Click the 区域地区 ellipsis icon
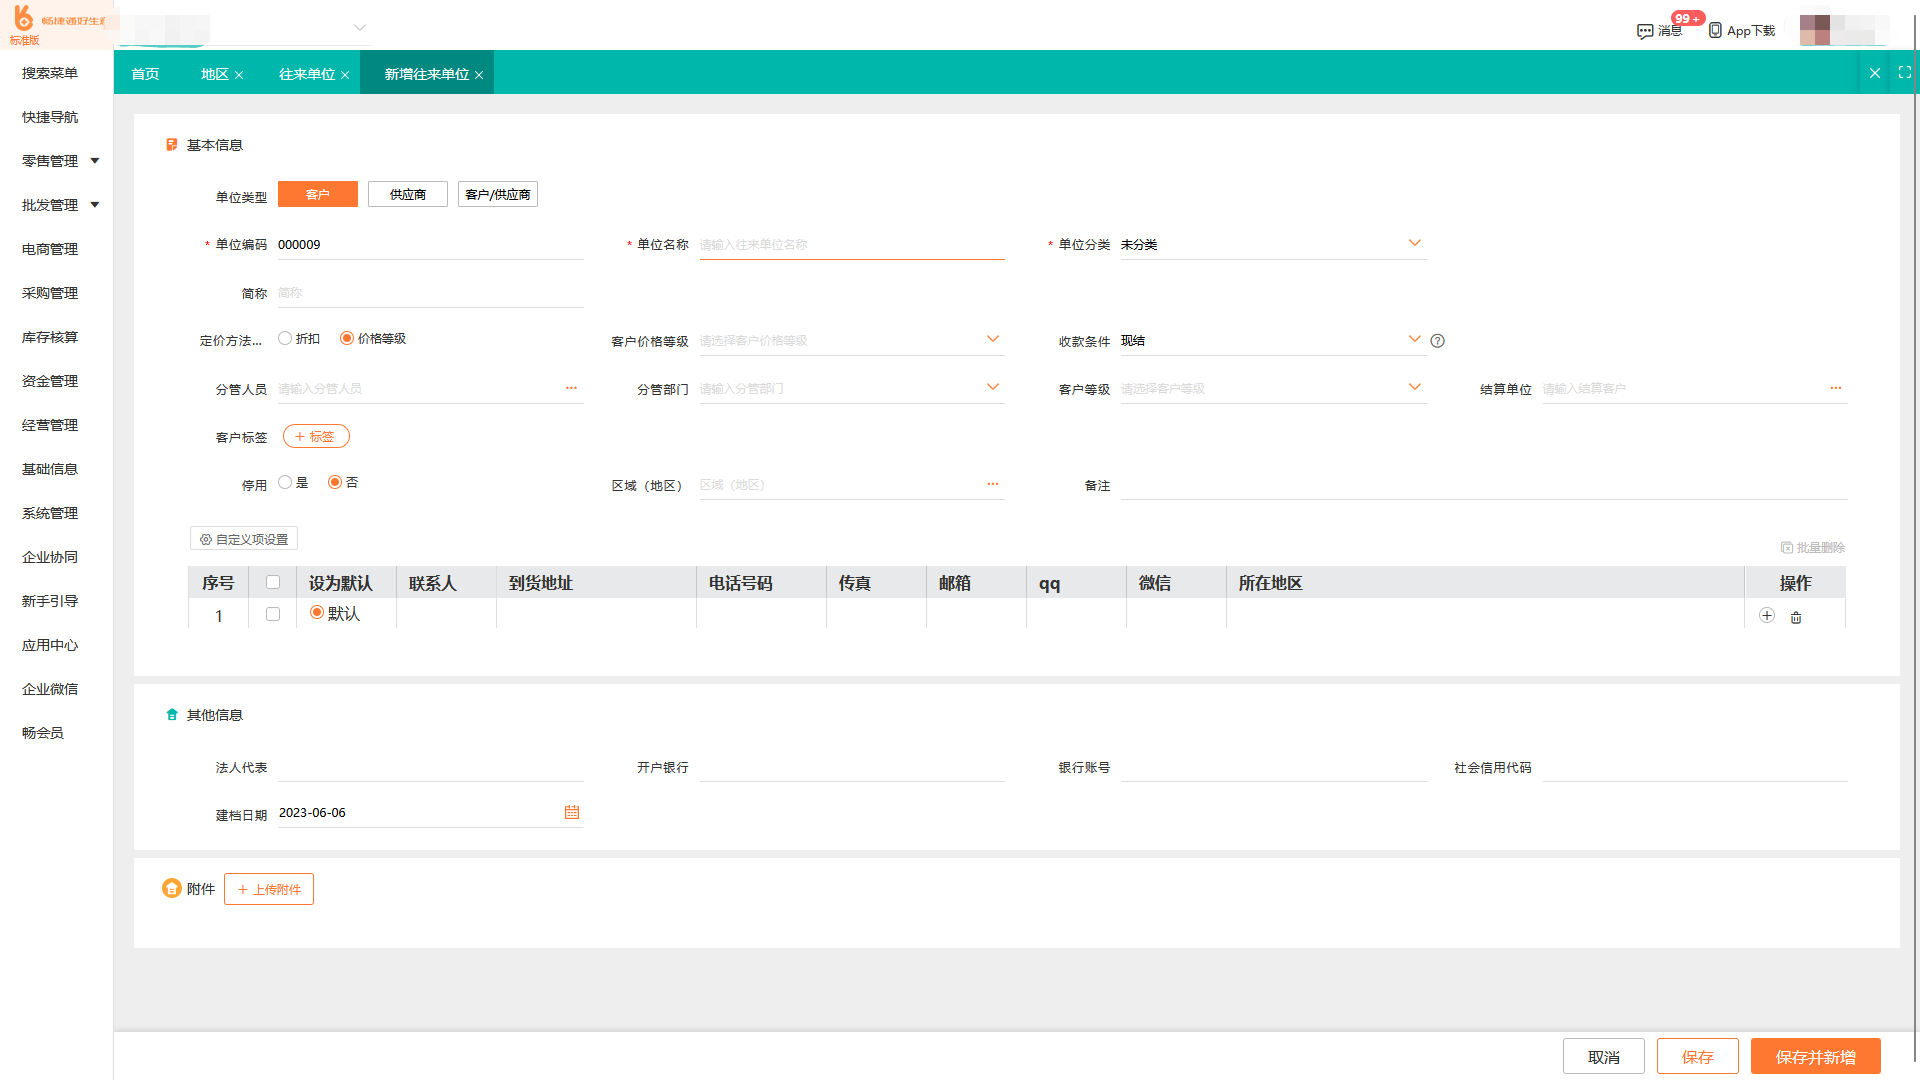Viewport: 1920px width, 1080px height. 992,485
